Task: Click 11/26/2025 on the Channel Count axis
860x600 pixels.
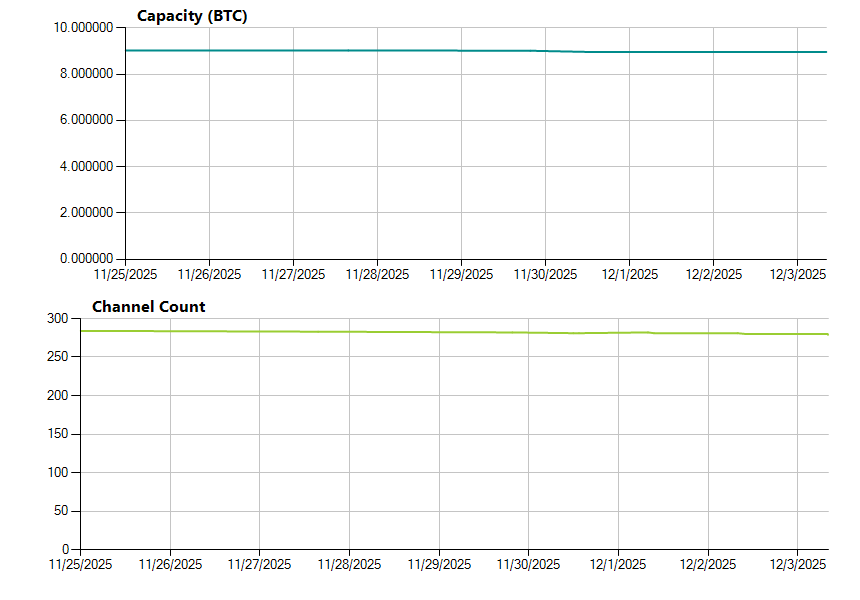Action: pyautogui.click(x=170, y=564)
